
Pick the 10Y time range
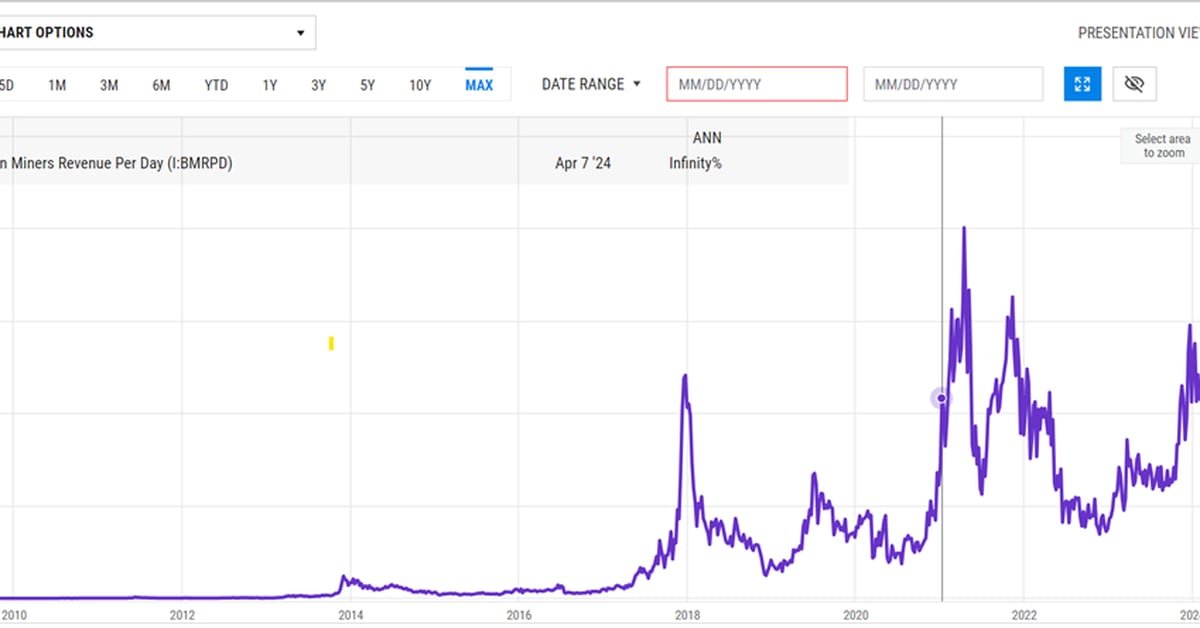[420, 85]
